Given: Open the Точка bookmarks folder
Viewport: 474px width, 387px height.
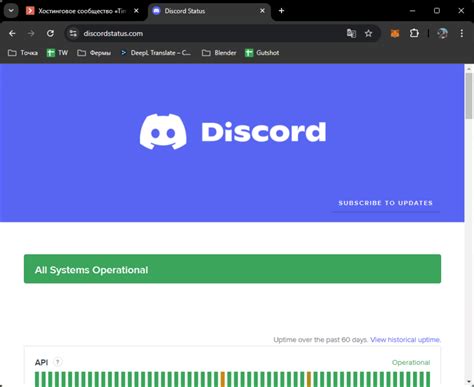Looking at the screenshot, I should point(23,53).
